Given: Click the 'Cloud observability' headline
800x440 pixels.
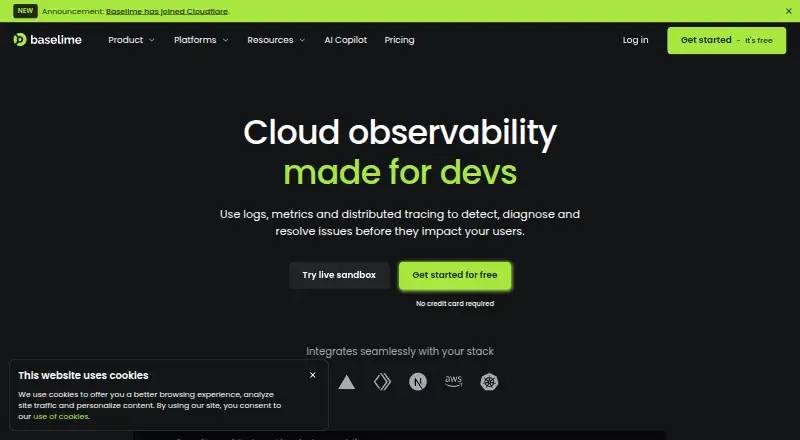Looking at the screenshot, I should pyautogui.click(x=400, y=132).
